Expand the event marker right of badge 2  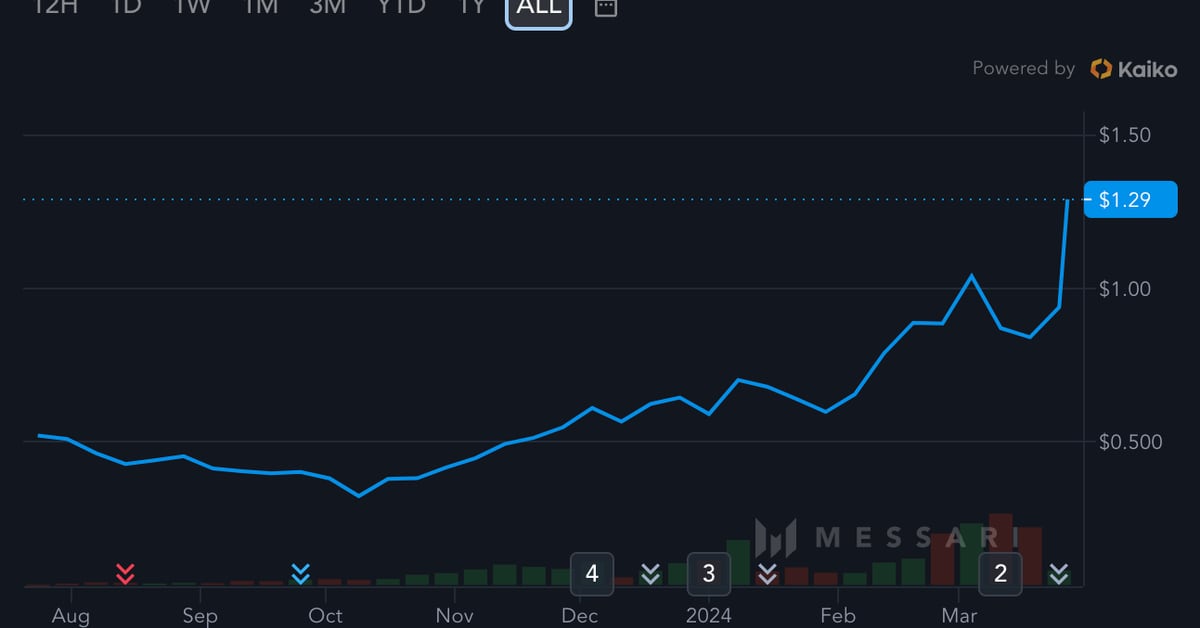click(x=1058, y=573)
